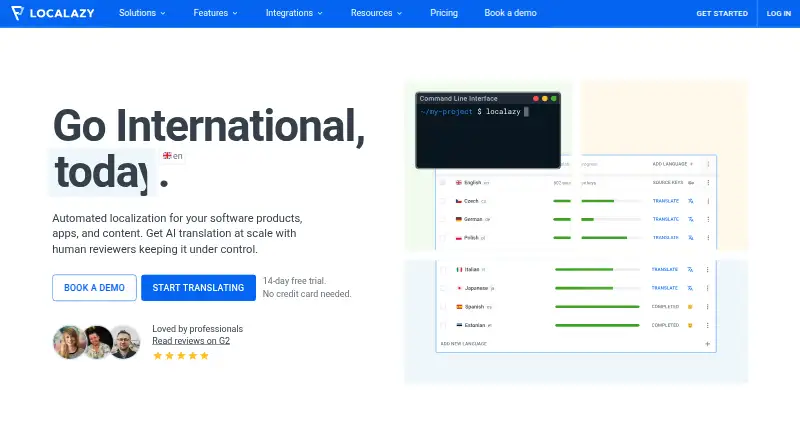The height and width of the screenshot is (440, 800).
Task: Click the source keys icon in English row
Action: click(691, 183)
